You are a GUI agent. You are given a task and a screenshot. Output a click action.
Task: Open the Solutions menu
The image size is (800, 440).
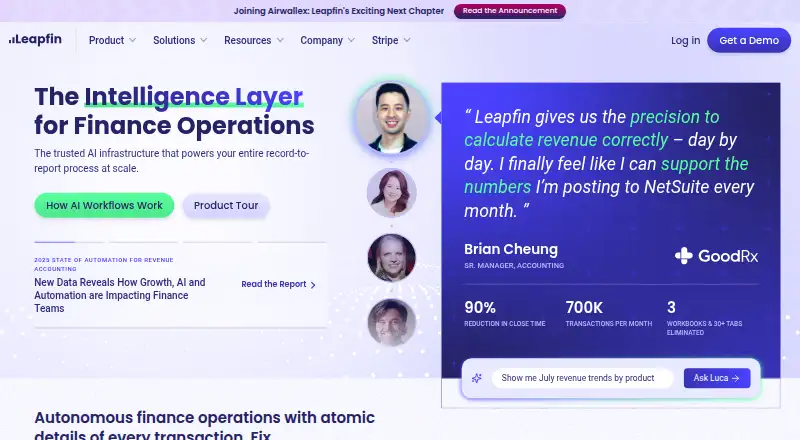point(174,40)
